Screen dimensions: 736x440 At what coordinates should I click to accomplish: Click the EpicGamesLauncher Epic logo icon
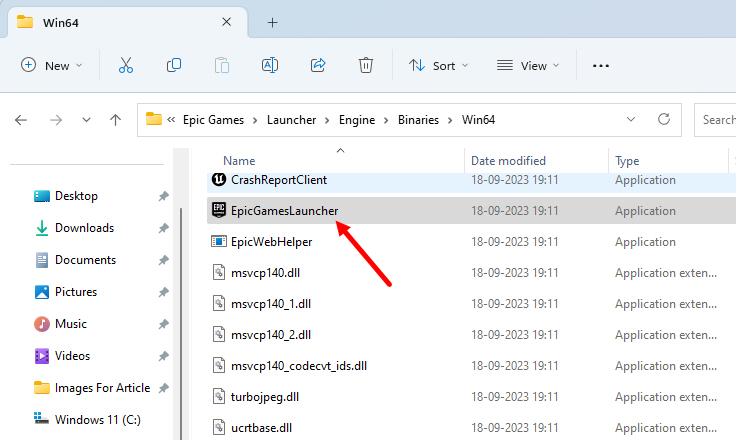(x=219, y=210)
